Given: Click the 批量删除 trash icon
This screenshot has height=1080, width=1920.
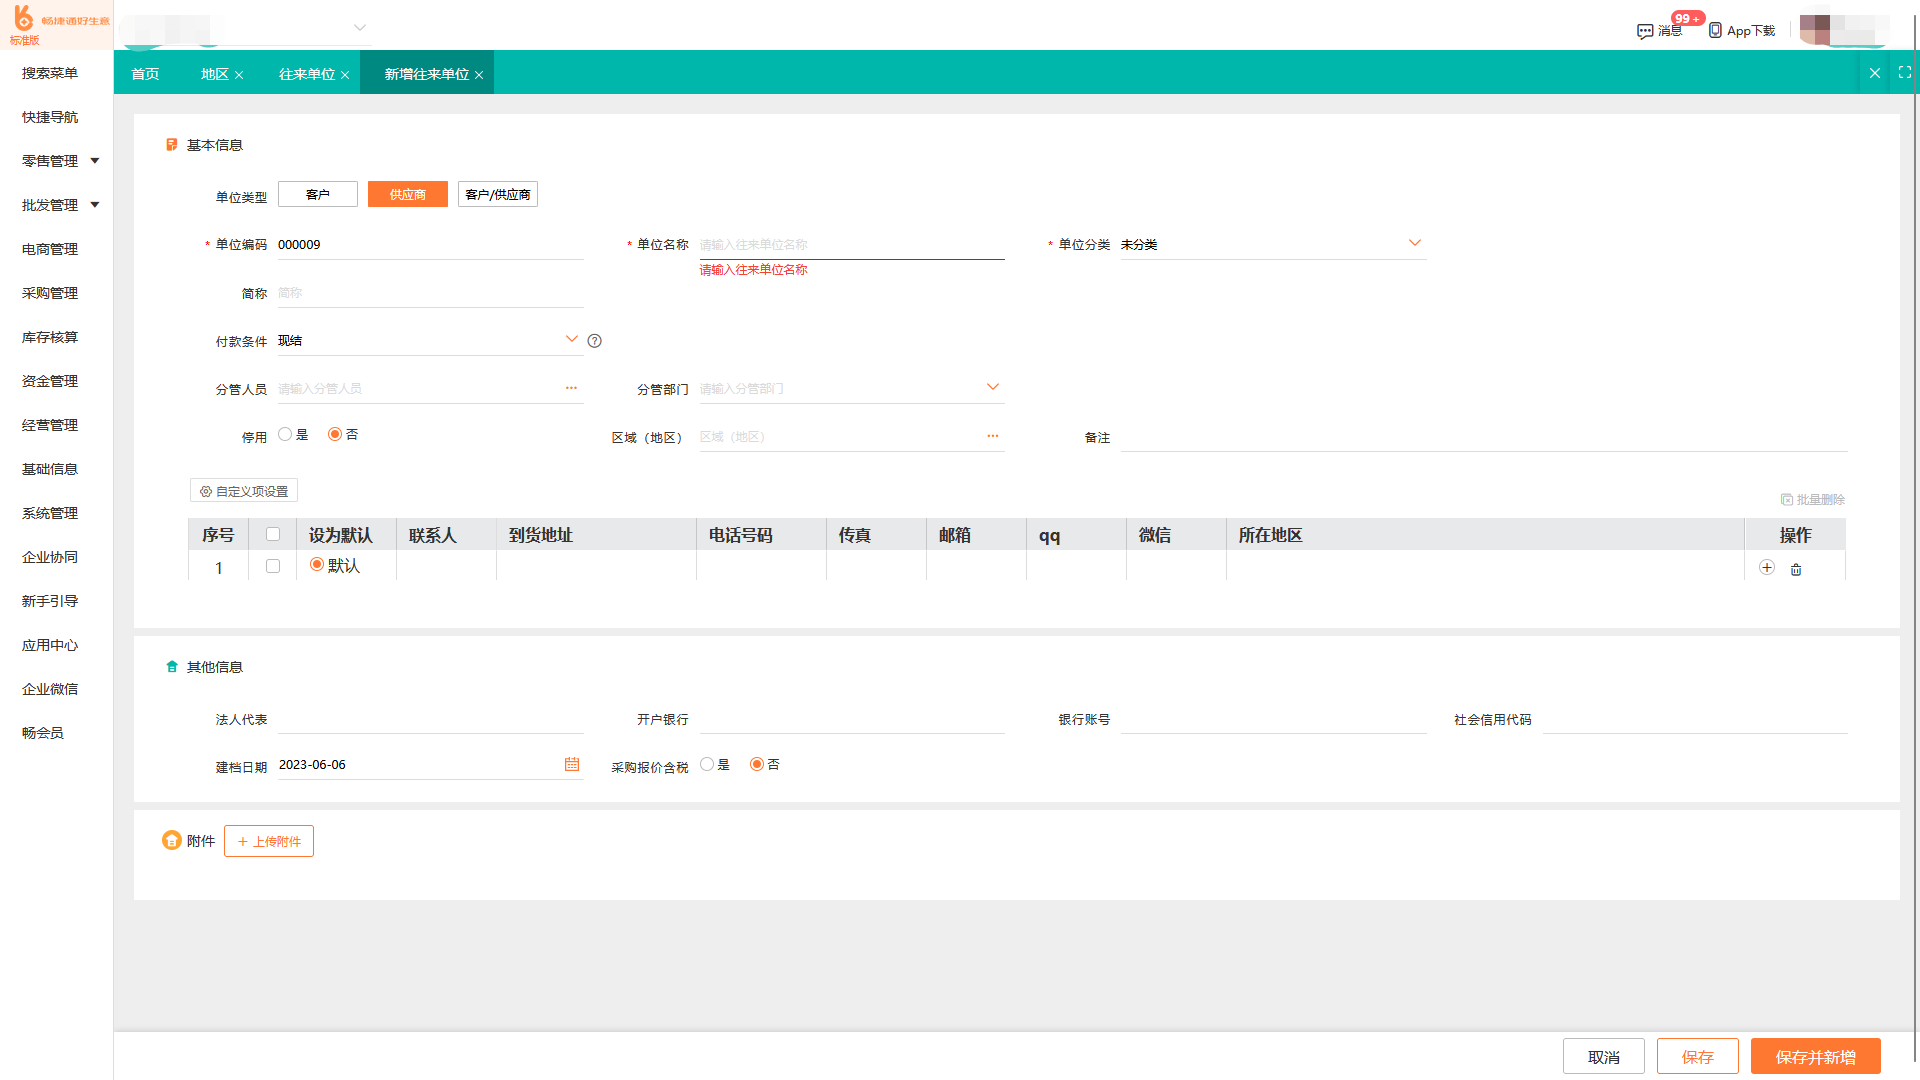Looking at the screenshot, I should click(1787, 498).
